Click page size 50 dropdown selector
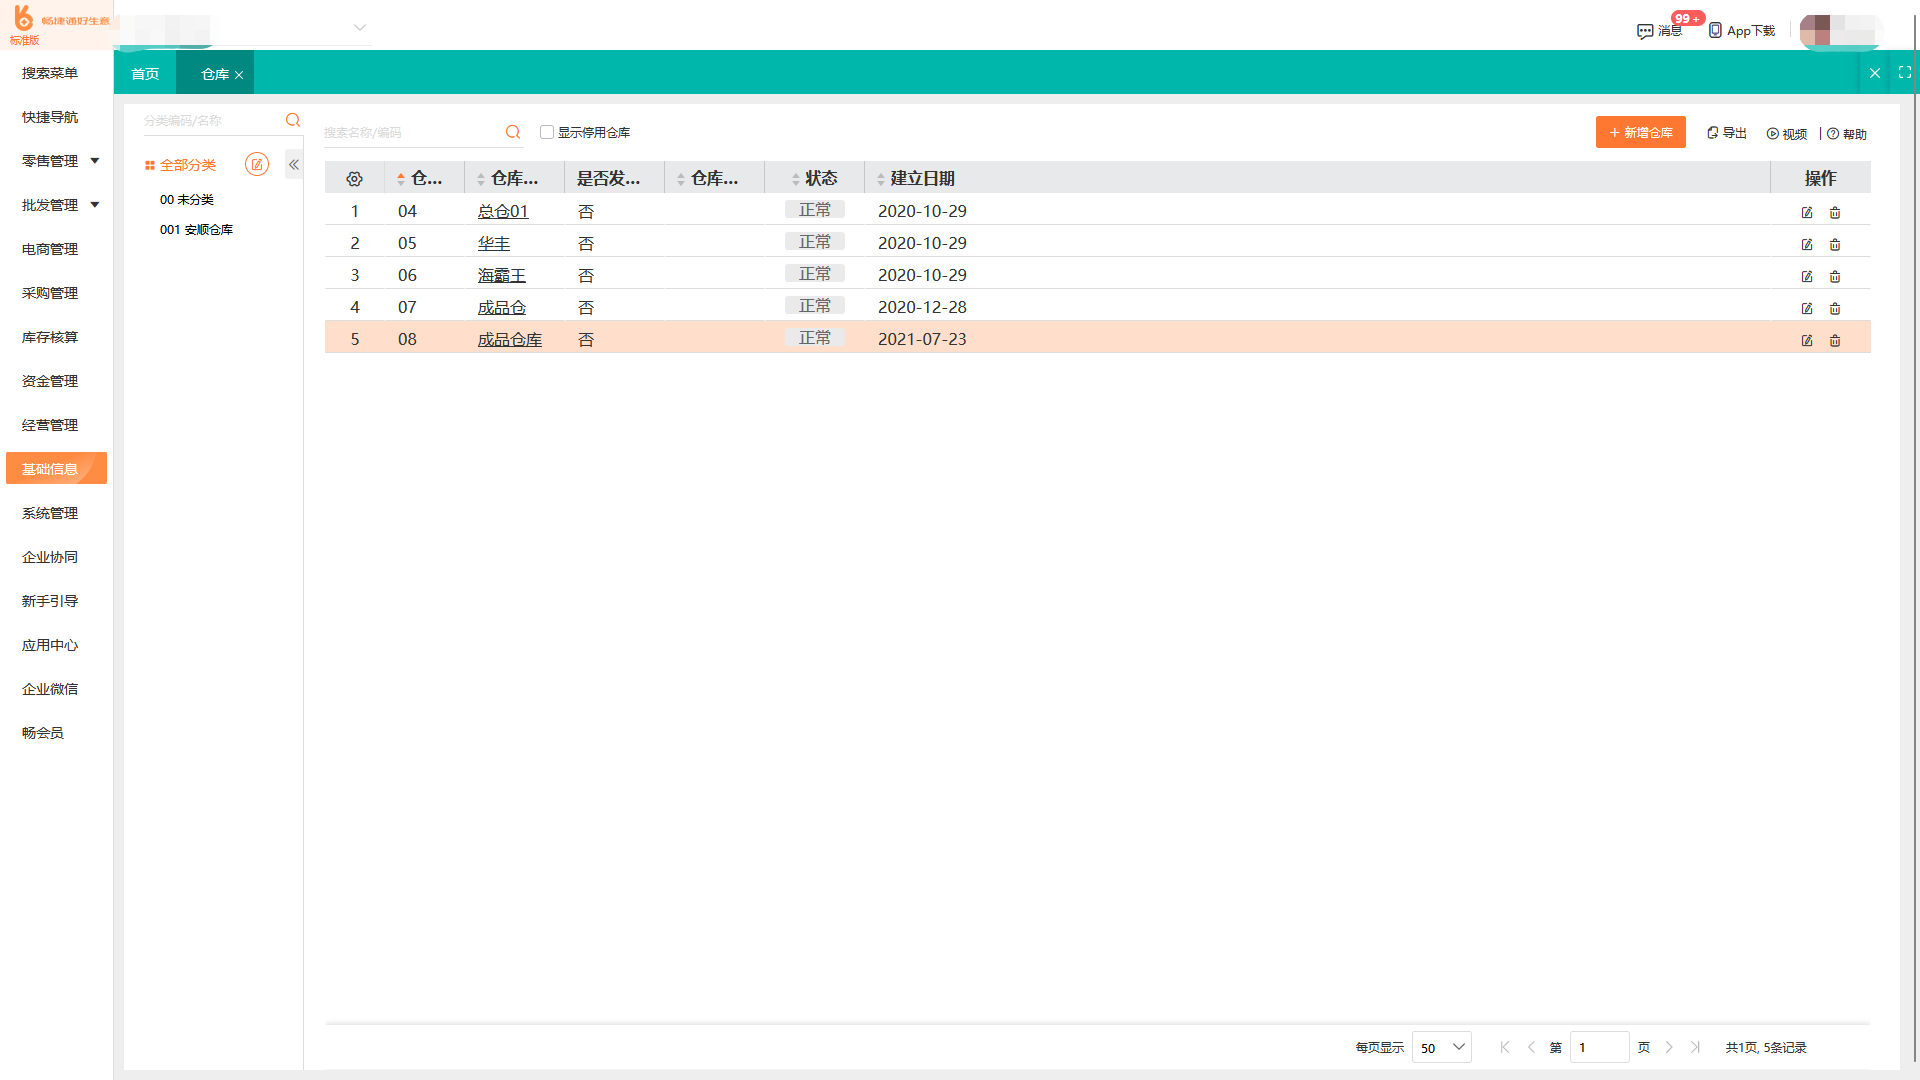Viewport: 1920px width, 1080px height. 1439,1047
